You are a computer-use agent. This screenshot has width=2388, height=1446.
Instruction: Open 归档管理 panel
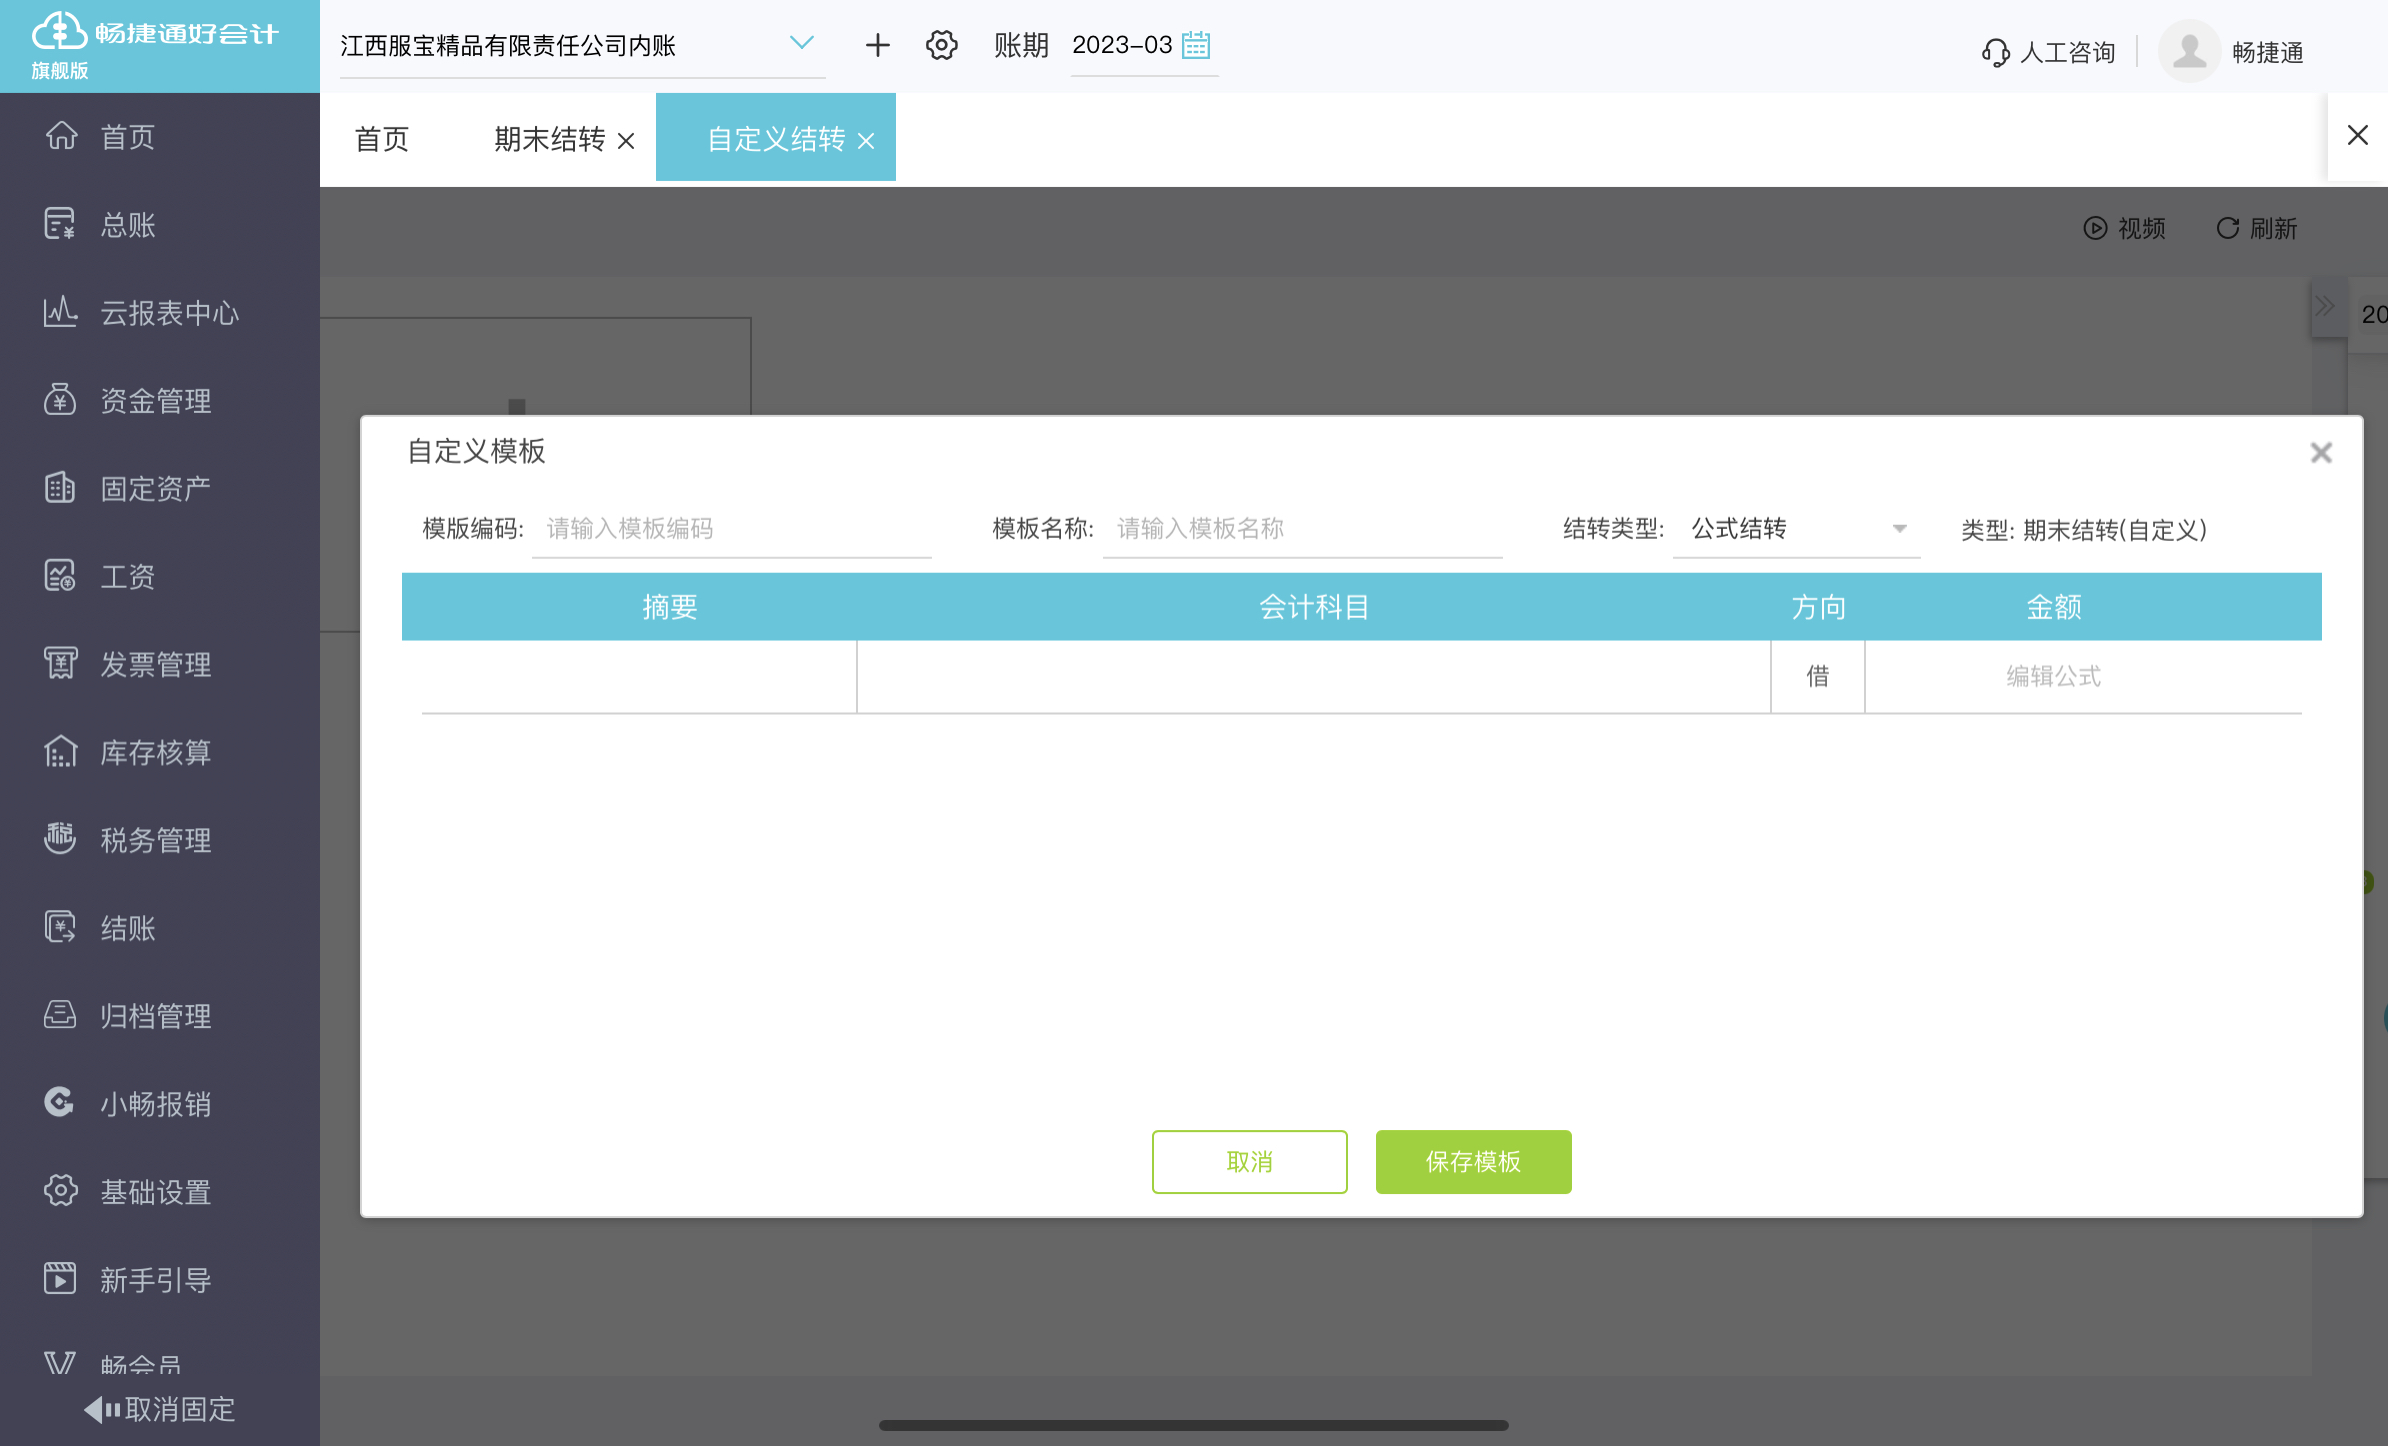click(x=155, y=1016)
